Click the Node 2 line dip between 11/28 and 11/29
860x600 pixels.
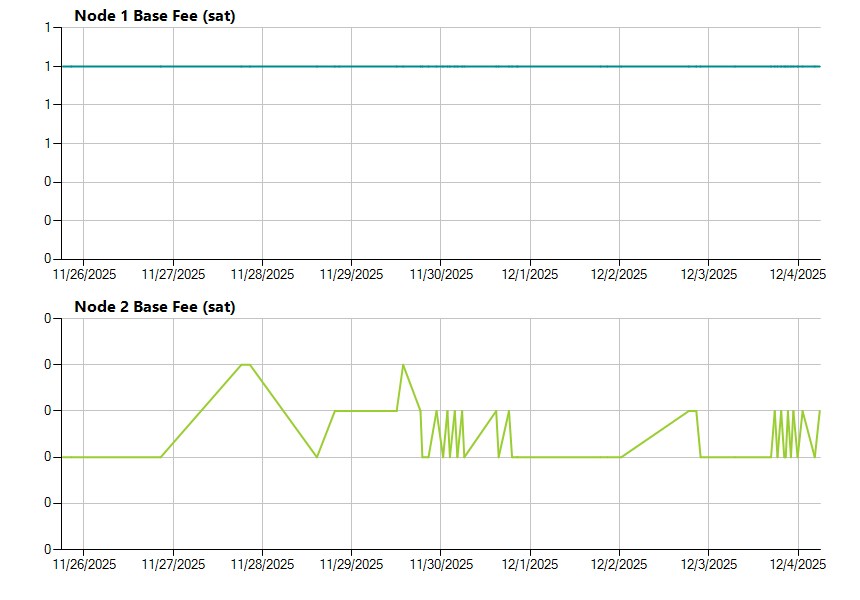317,456
